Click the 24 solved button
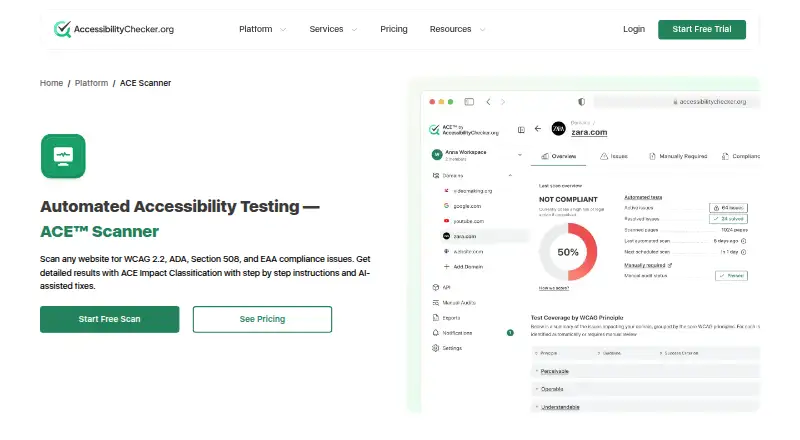Image resolution: width=800 pixels, height=440 pixels. (x=728, y=218)
